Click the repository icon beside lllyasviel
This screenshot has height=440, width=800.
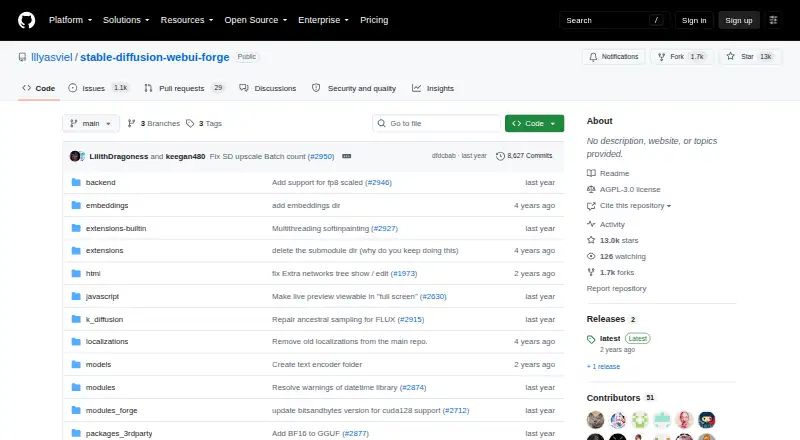coord(22,57)
